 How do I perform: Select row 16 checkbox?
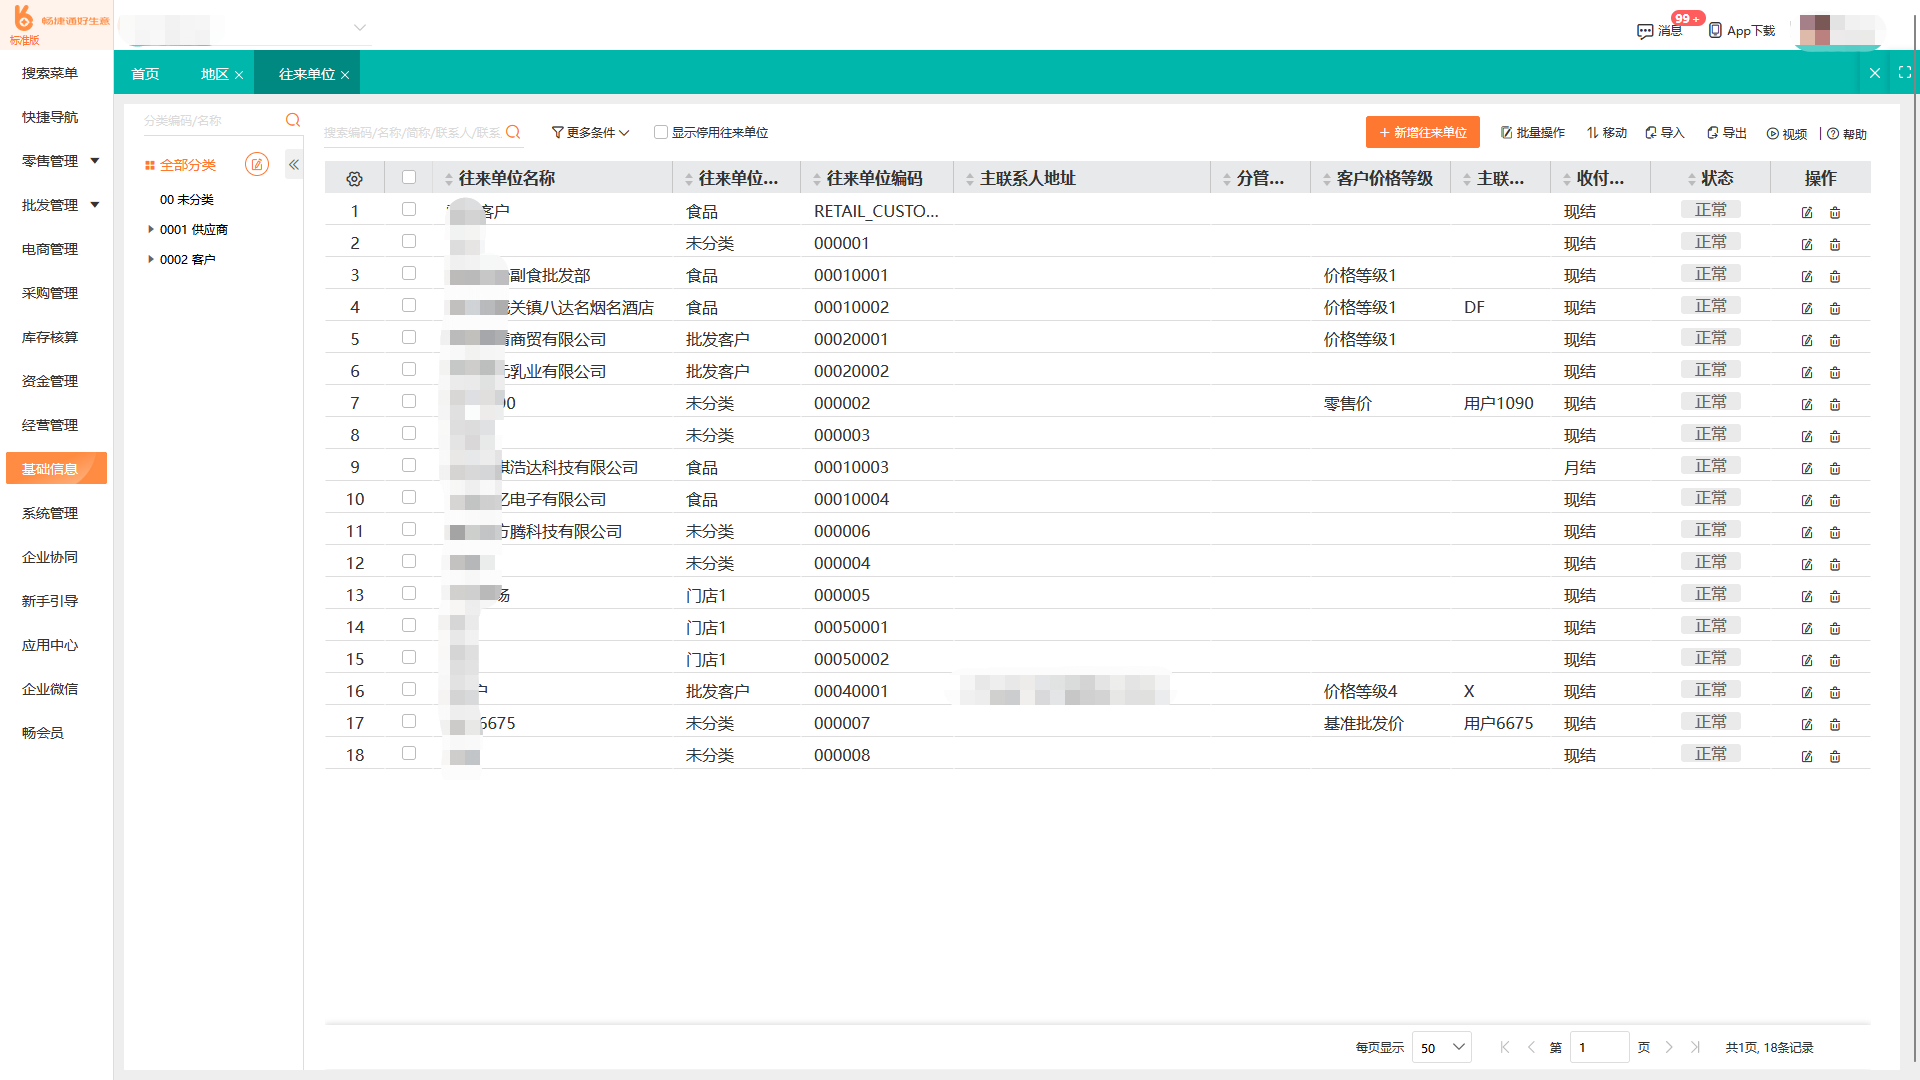point(410,690)
